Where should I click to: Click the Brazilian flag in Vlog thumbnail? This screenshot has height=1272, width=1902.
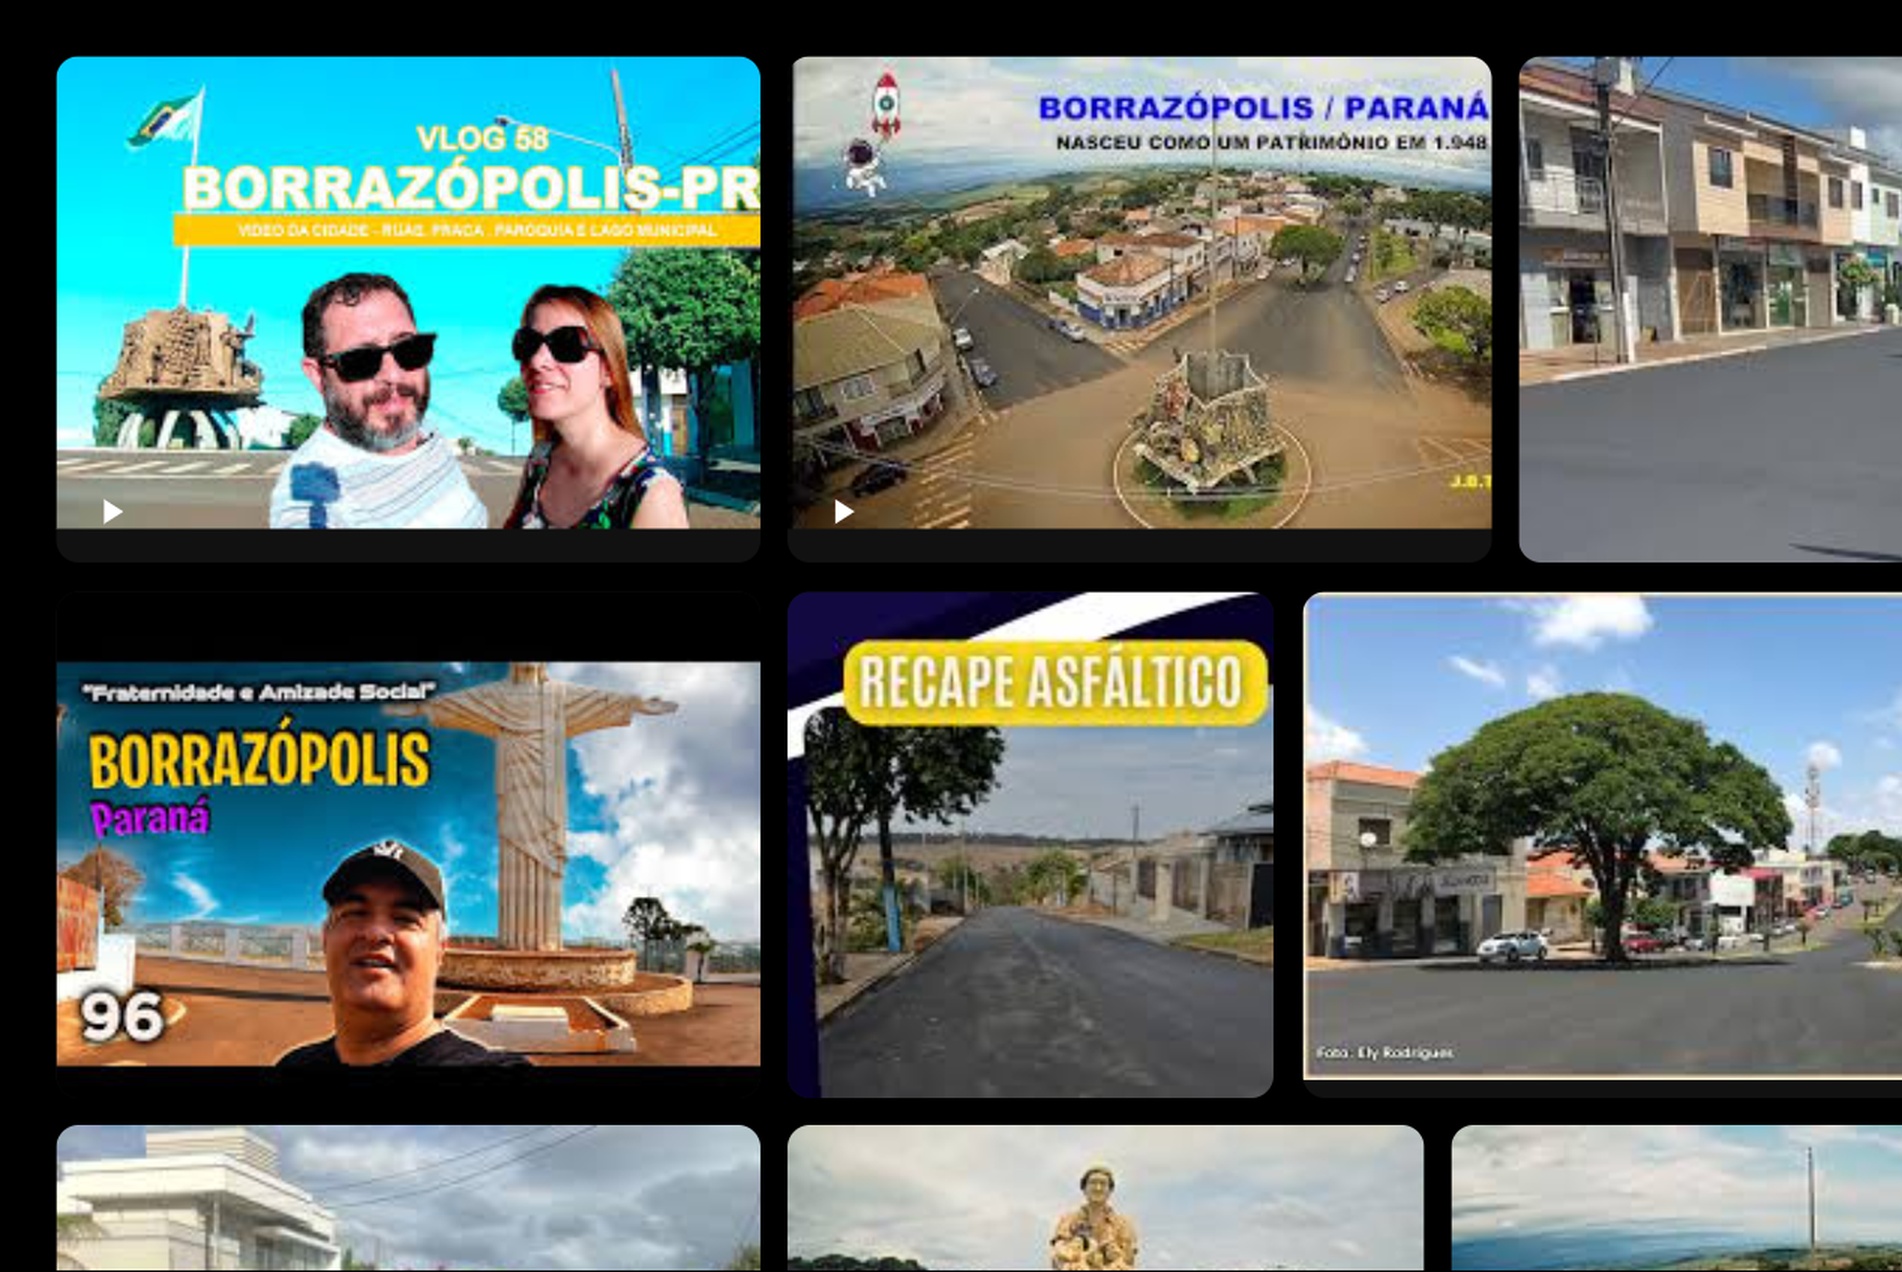pos(166,118)
